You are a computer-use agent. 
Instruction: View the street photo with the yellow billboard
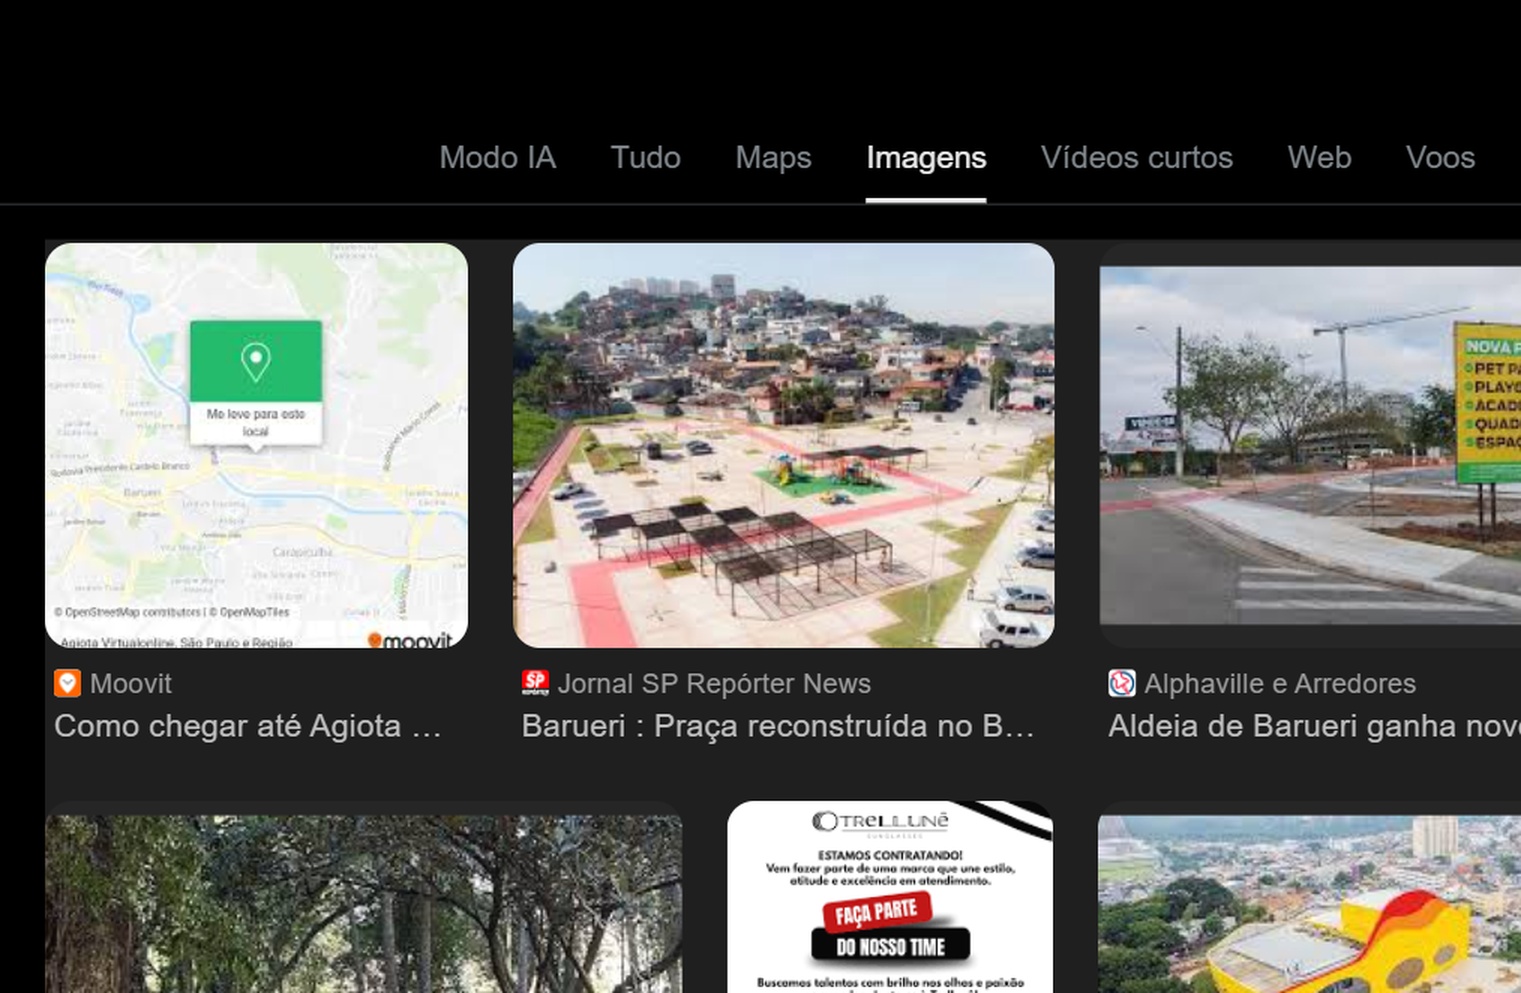click(1310, 445)
